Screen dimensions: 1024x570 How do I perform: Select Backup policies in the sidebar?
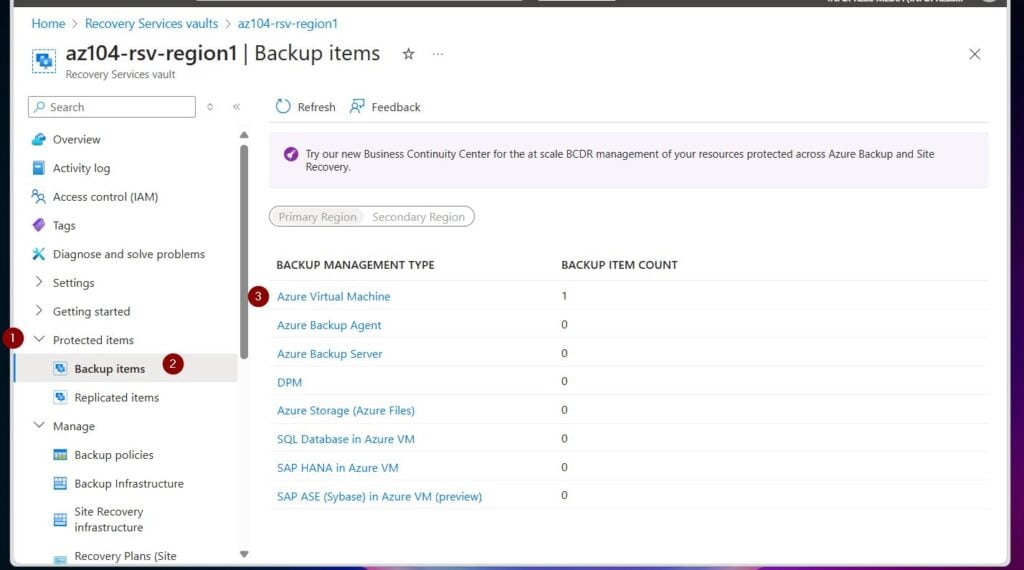tap(114, 454)
